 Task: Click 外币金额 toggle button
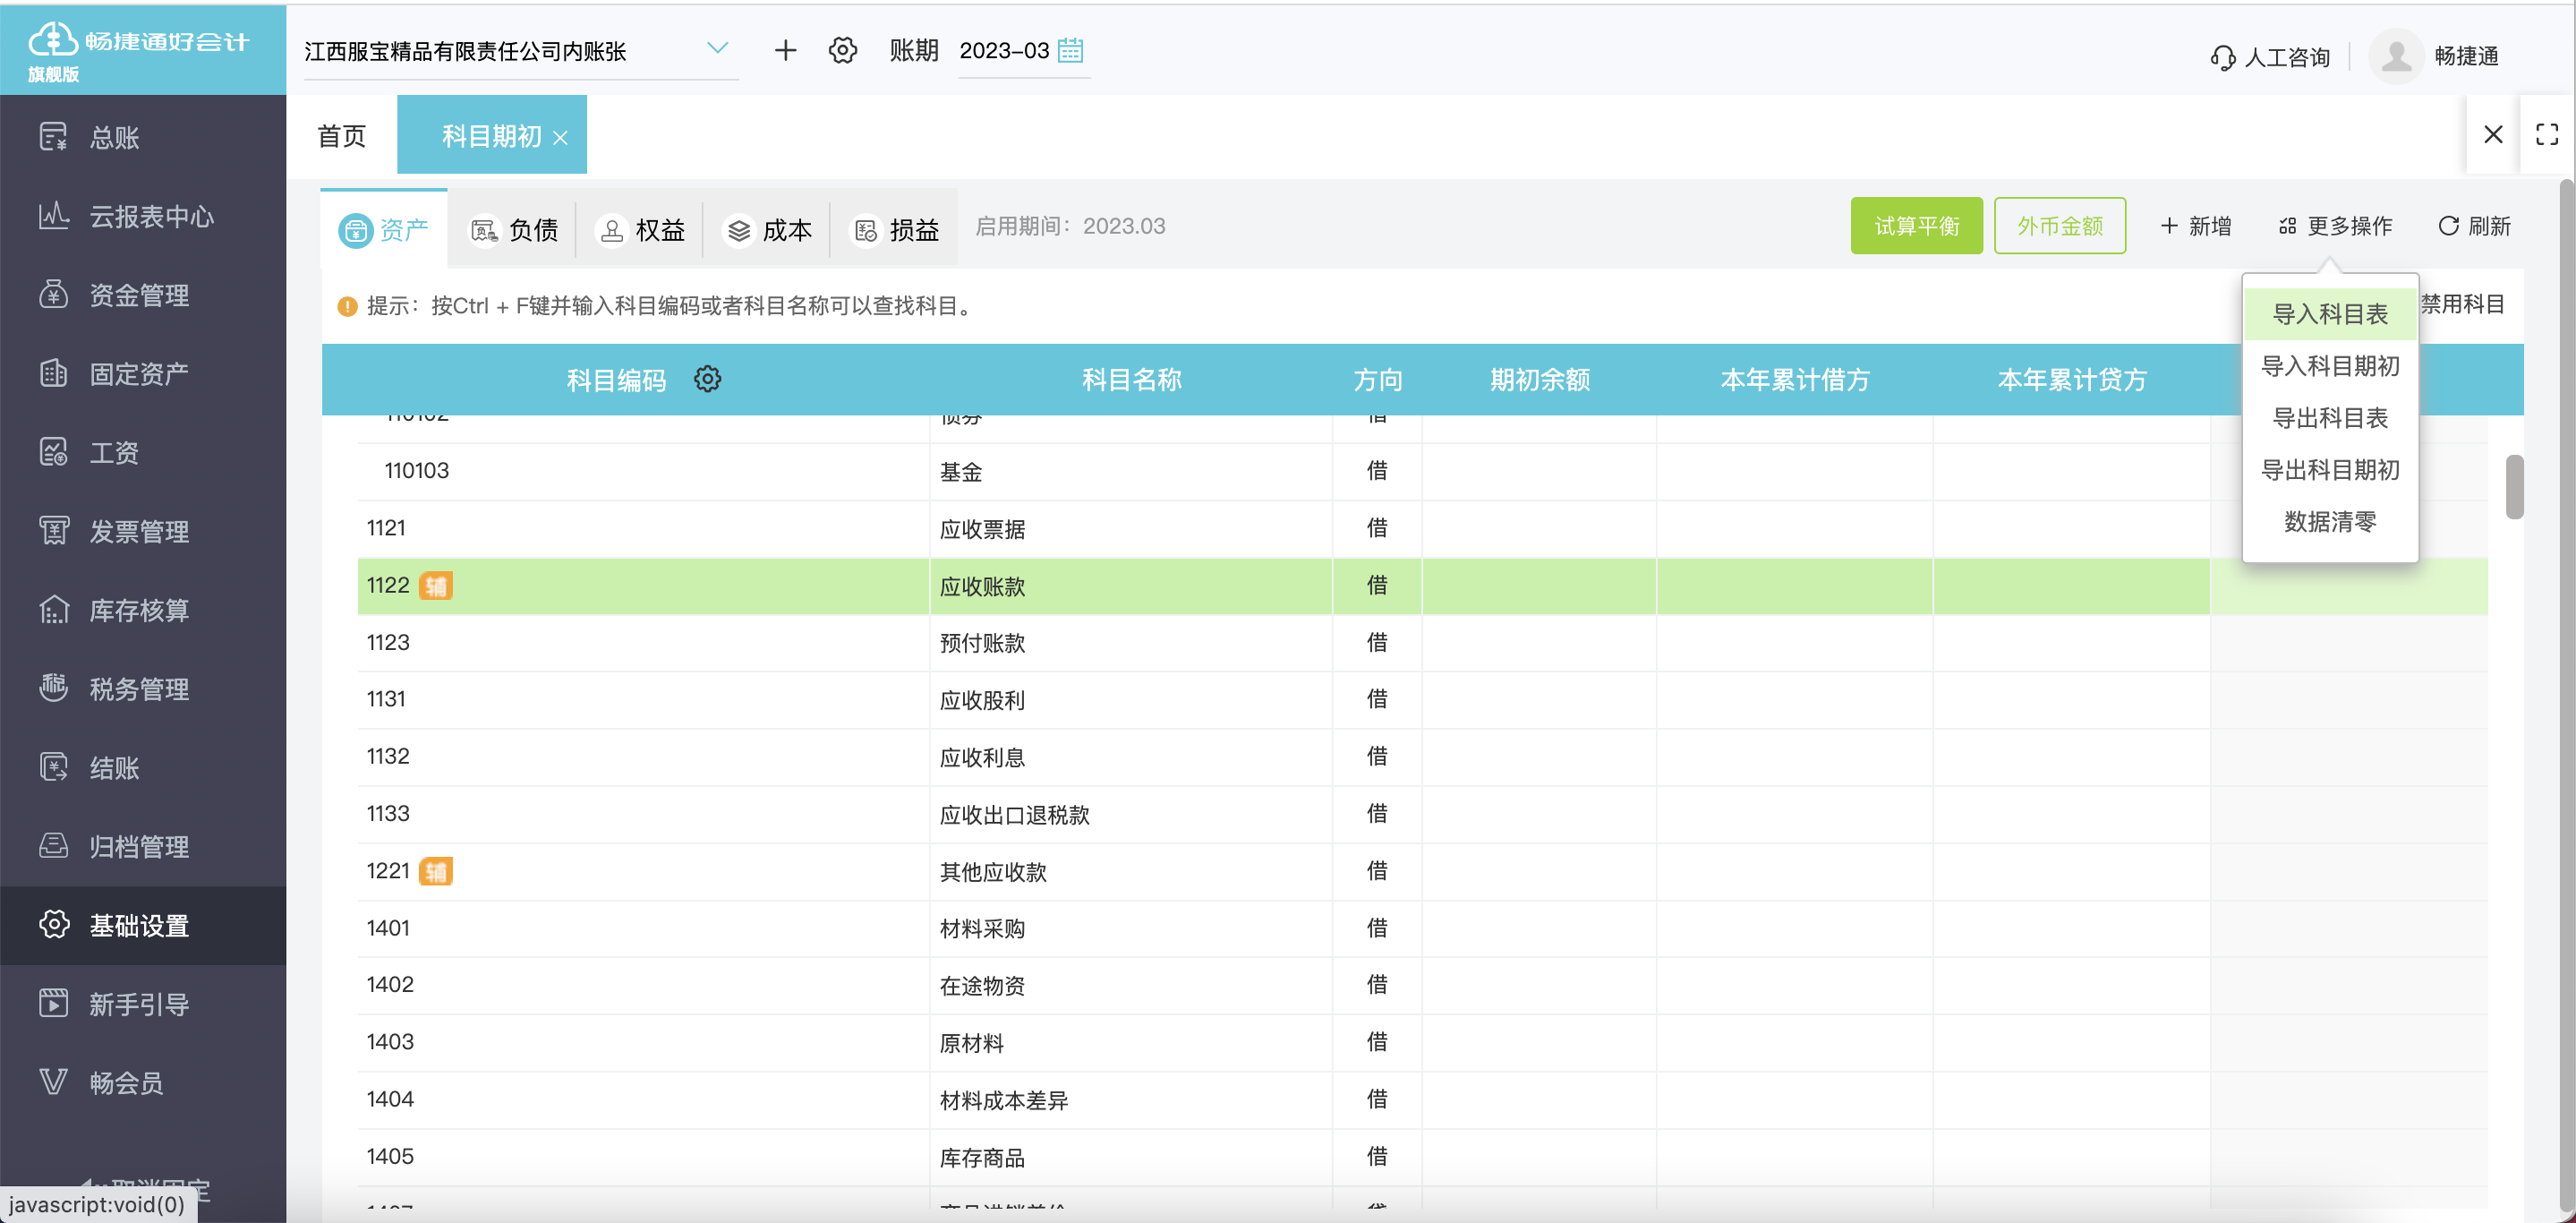tap(2059, 227)
